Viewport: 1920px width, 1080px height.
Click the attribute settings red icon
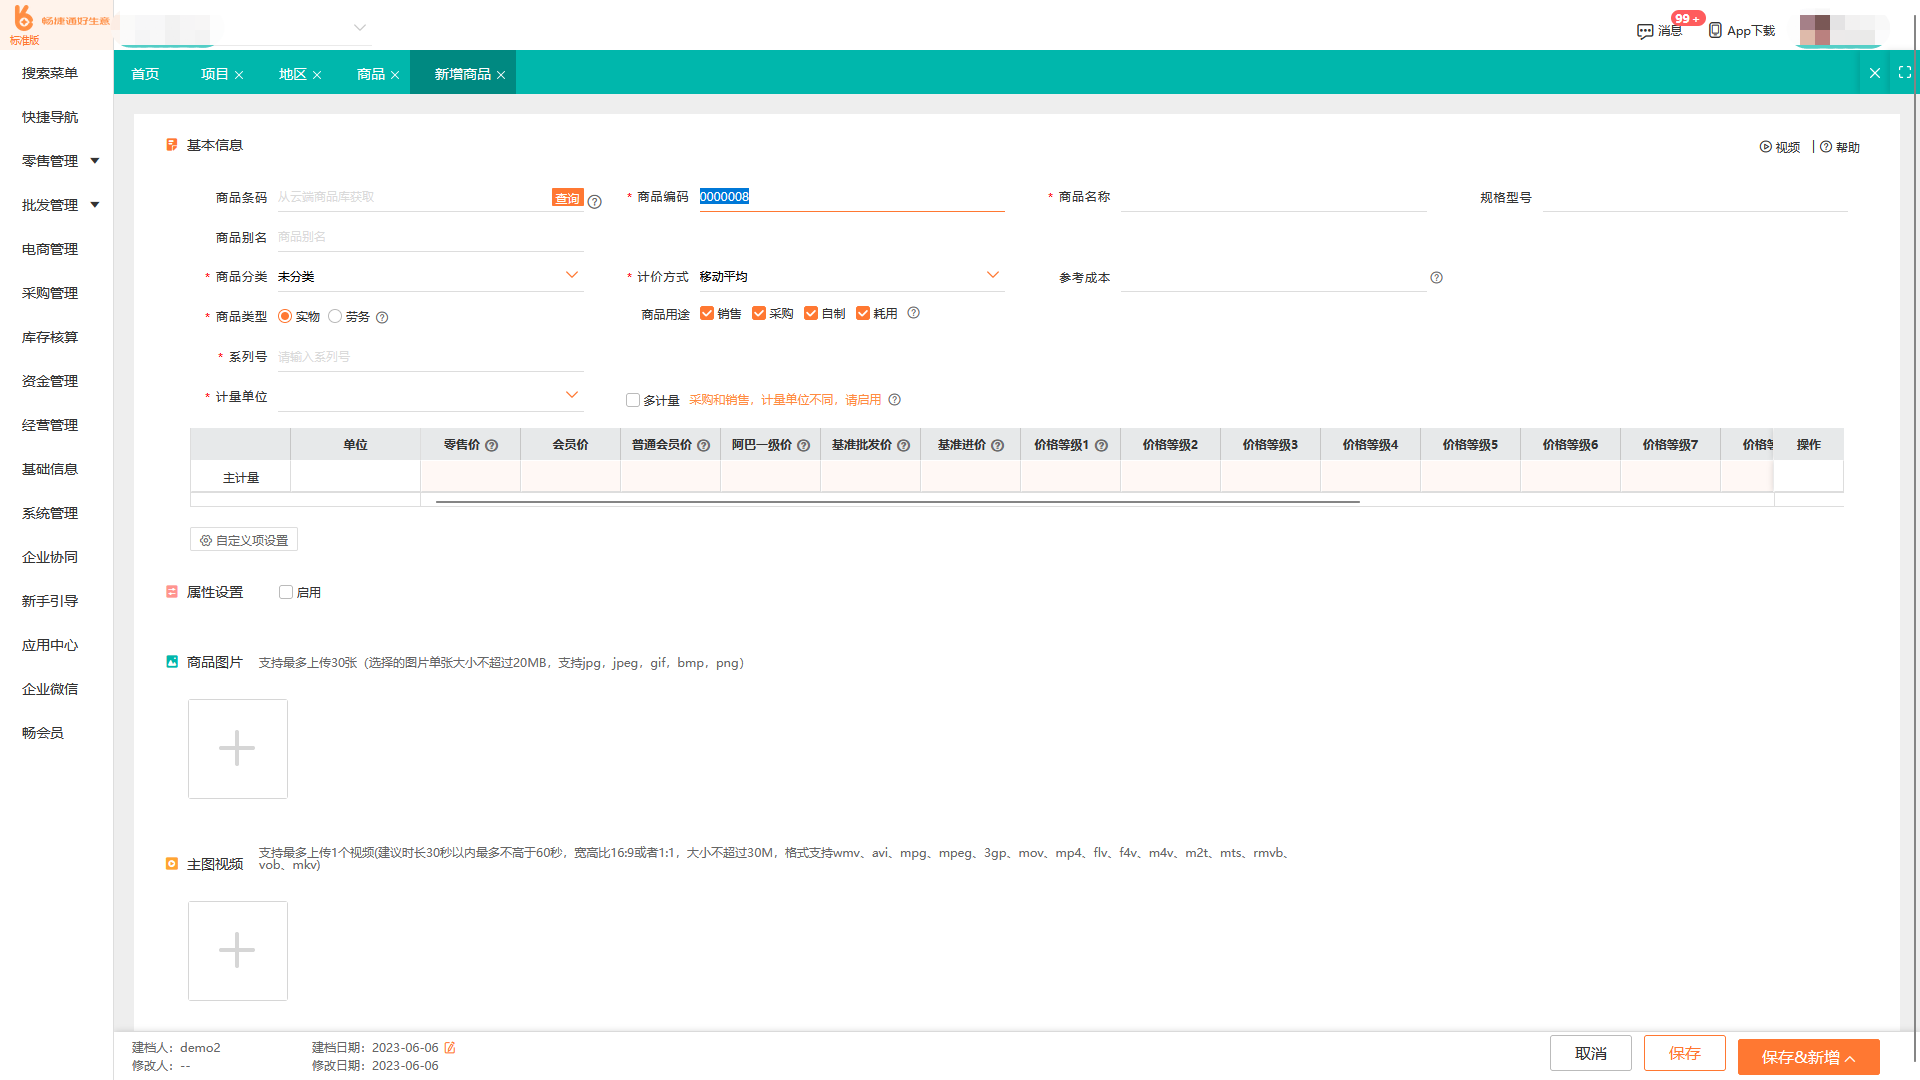(173, 592)
